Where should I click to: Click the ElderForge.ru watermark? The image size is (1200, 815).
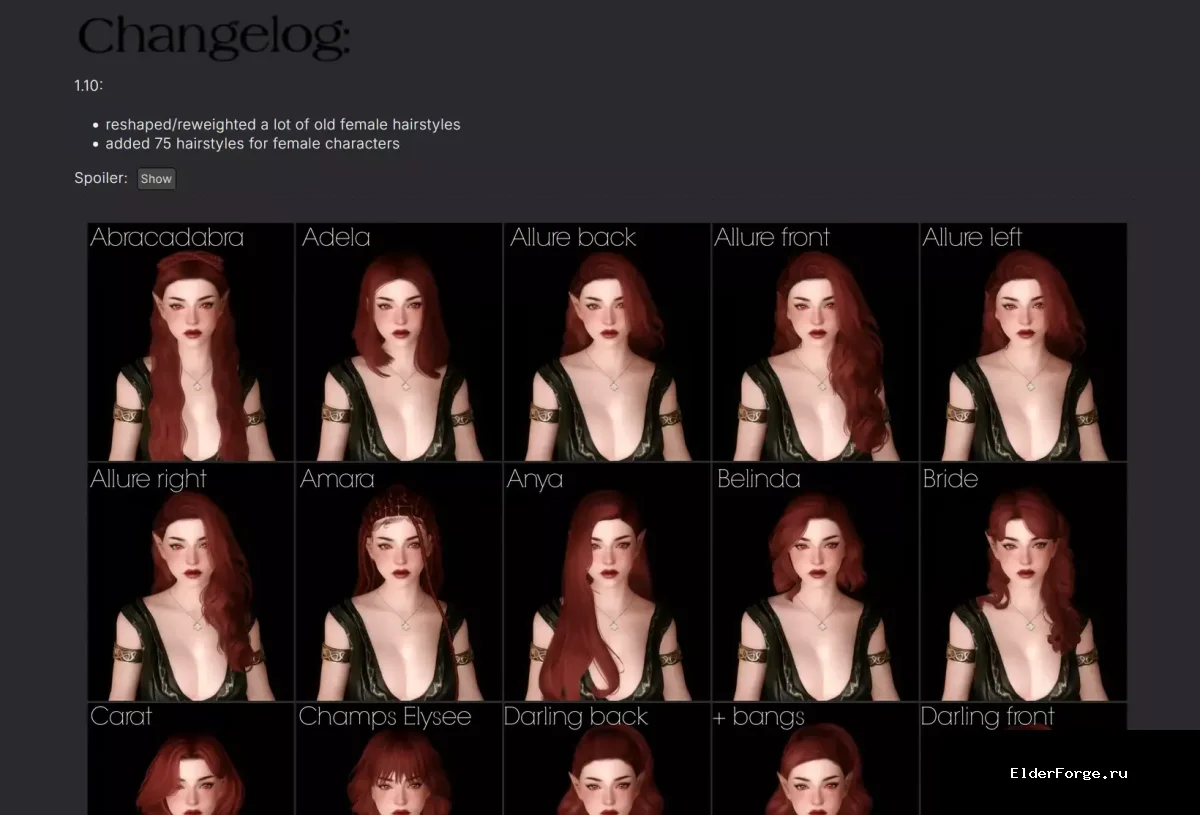tap(1068, 773)
